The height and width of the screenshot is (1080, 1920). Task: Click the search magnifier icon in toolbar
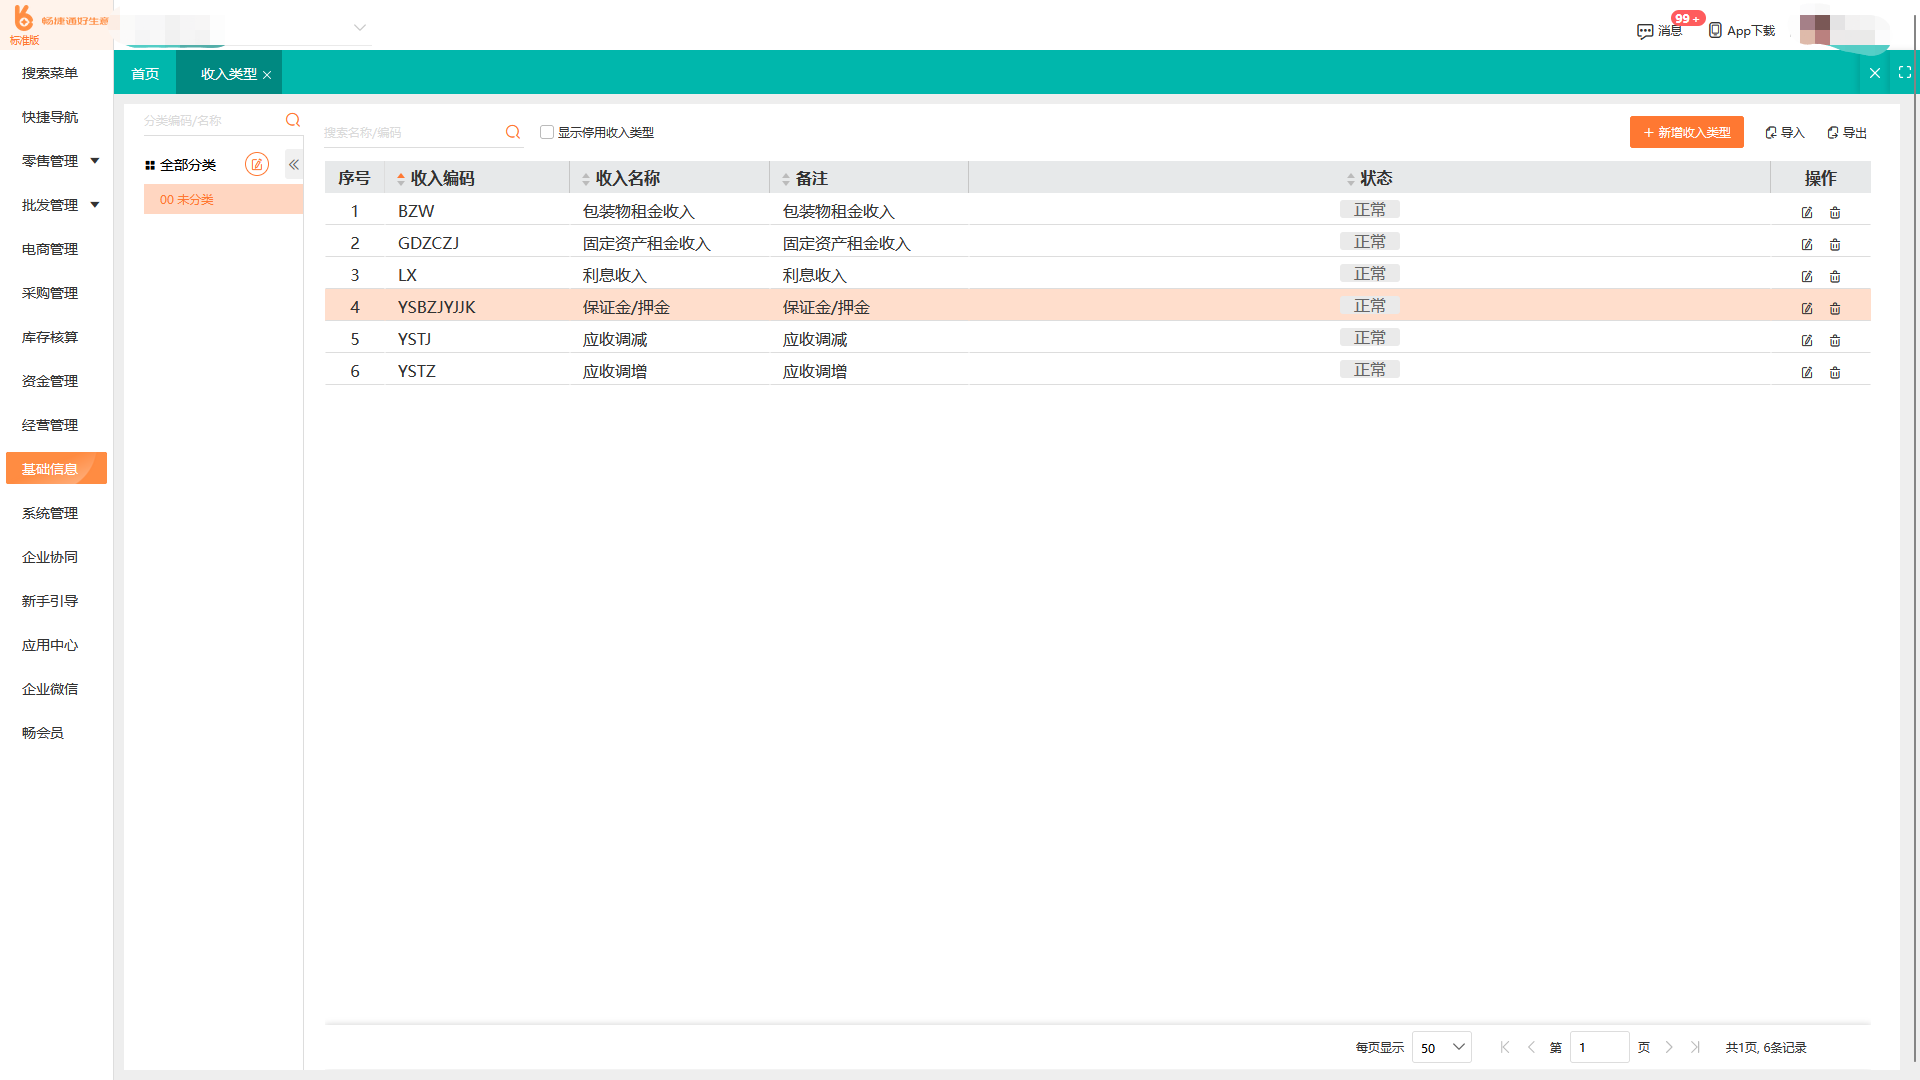(514, 132)
